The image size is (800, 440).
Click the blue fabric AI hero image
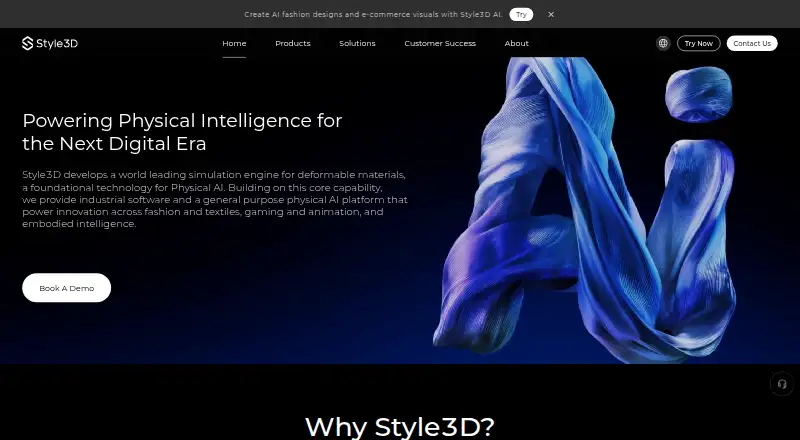585,210
